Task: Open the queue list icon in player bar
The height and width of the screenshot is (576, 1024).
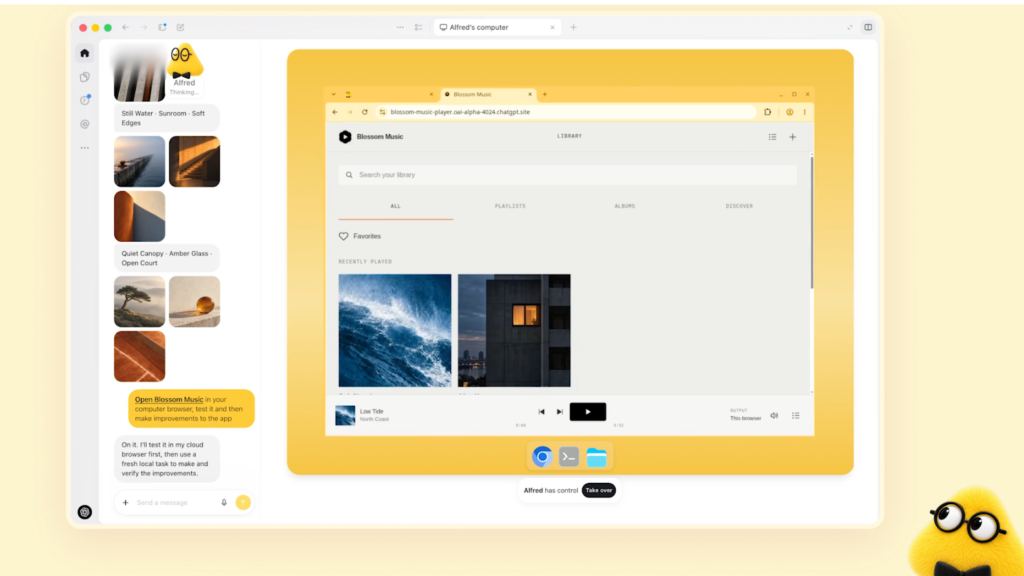Action: tap(795, 415)
